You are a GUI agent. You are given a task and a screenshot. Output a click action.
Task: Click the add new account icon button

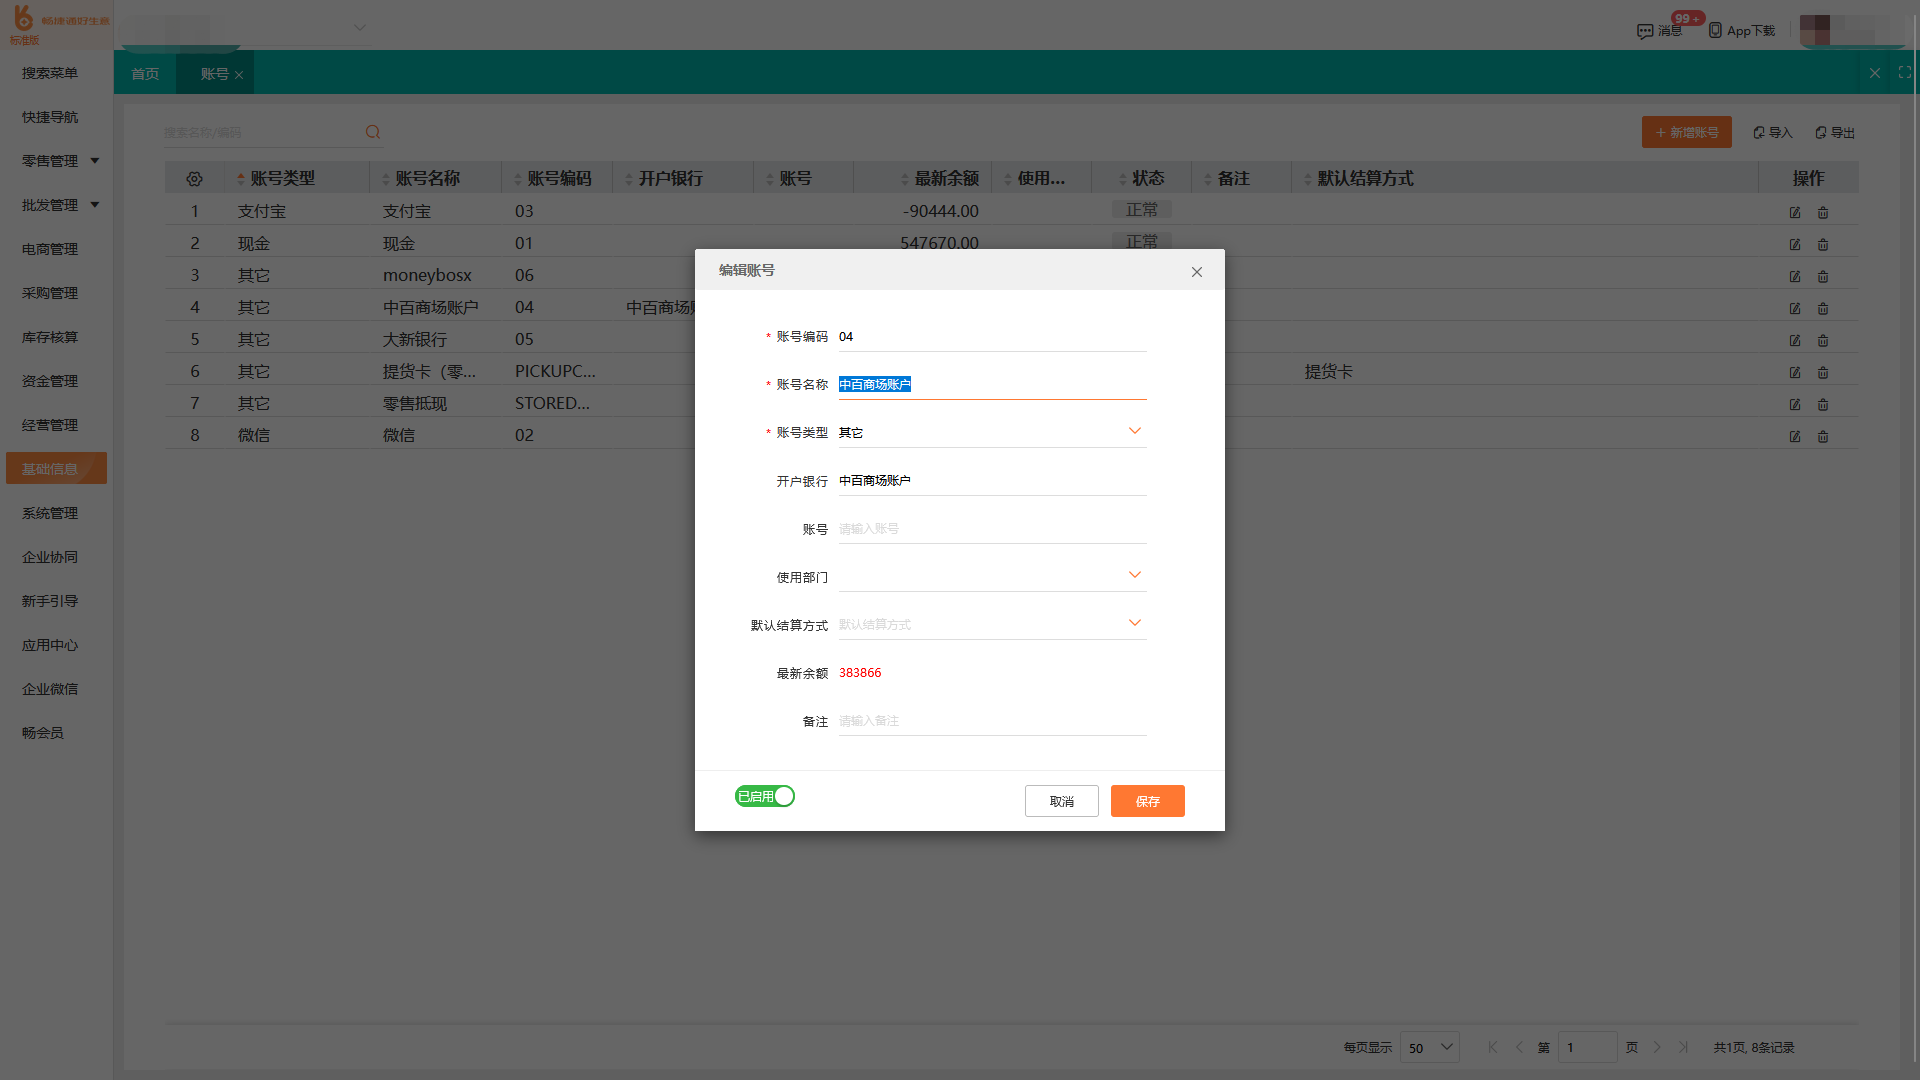[x=1688, y=132]
